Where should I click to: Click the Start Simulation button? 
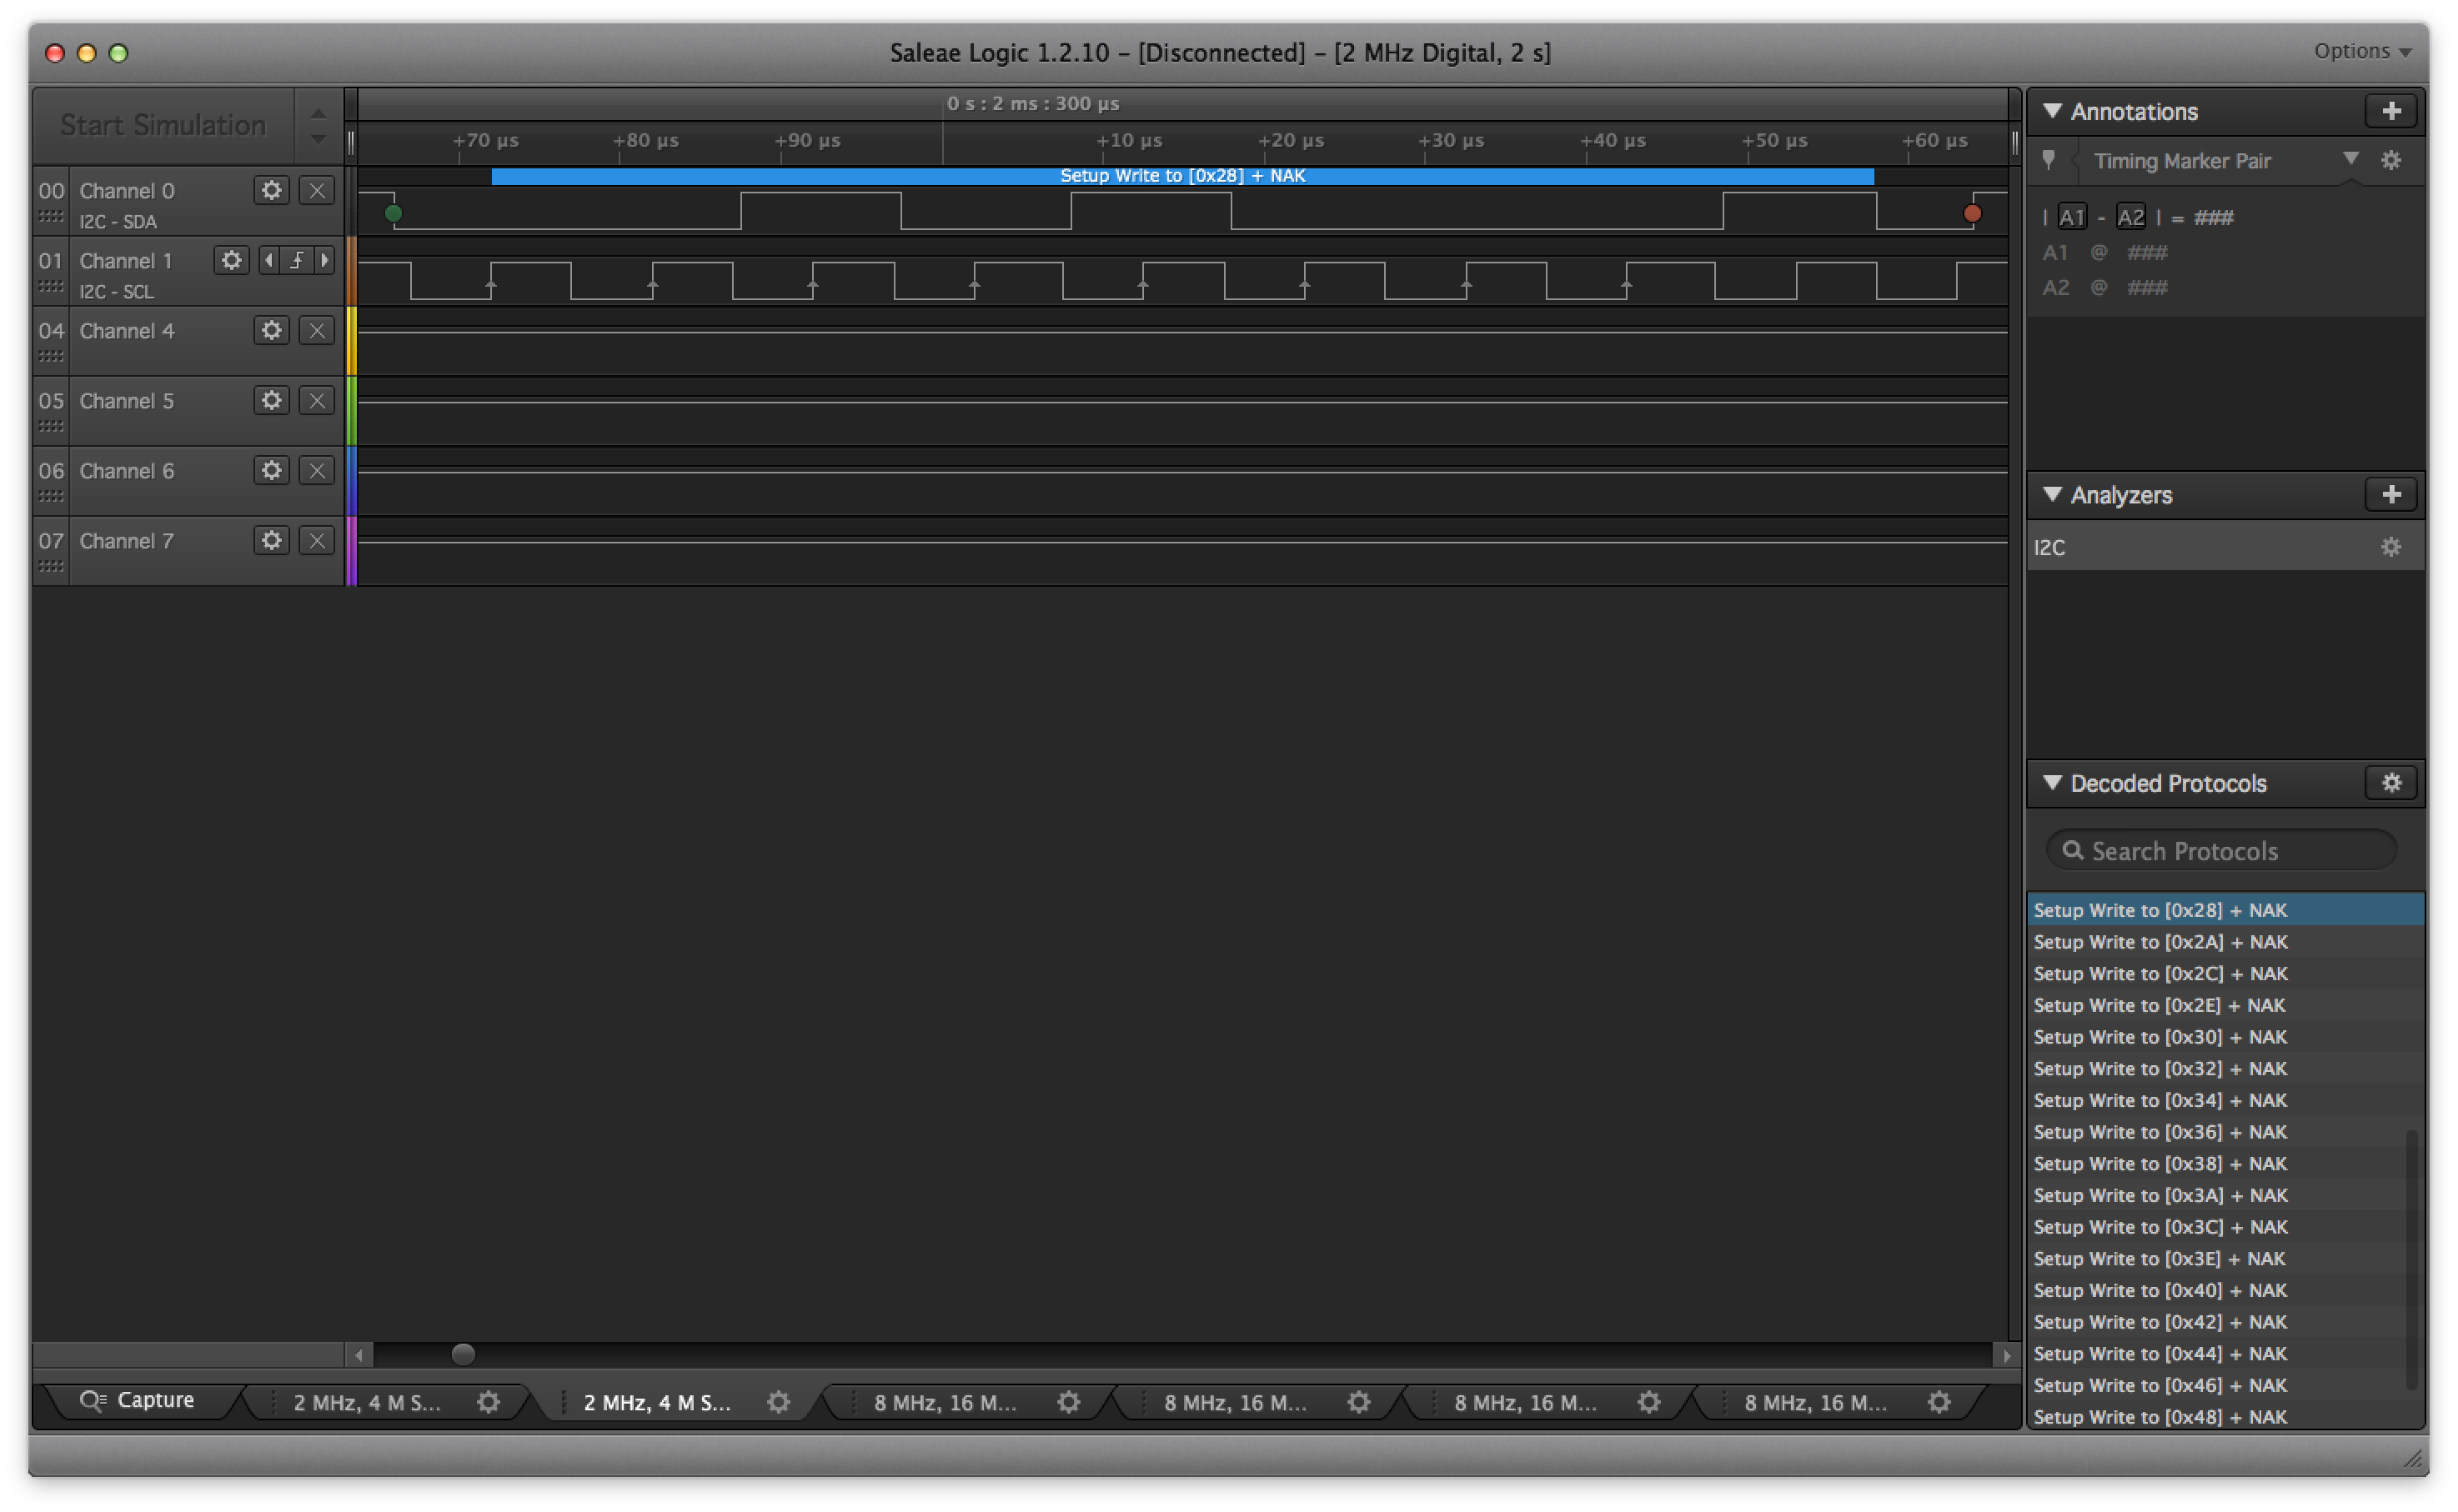163,125
